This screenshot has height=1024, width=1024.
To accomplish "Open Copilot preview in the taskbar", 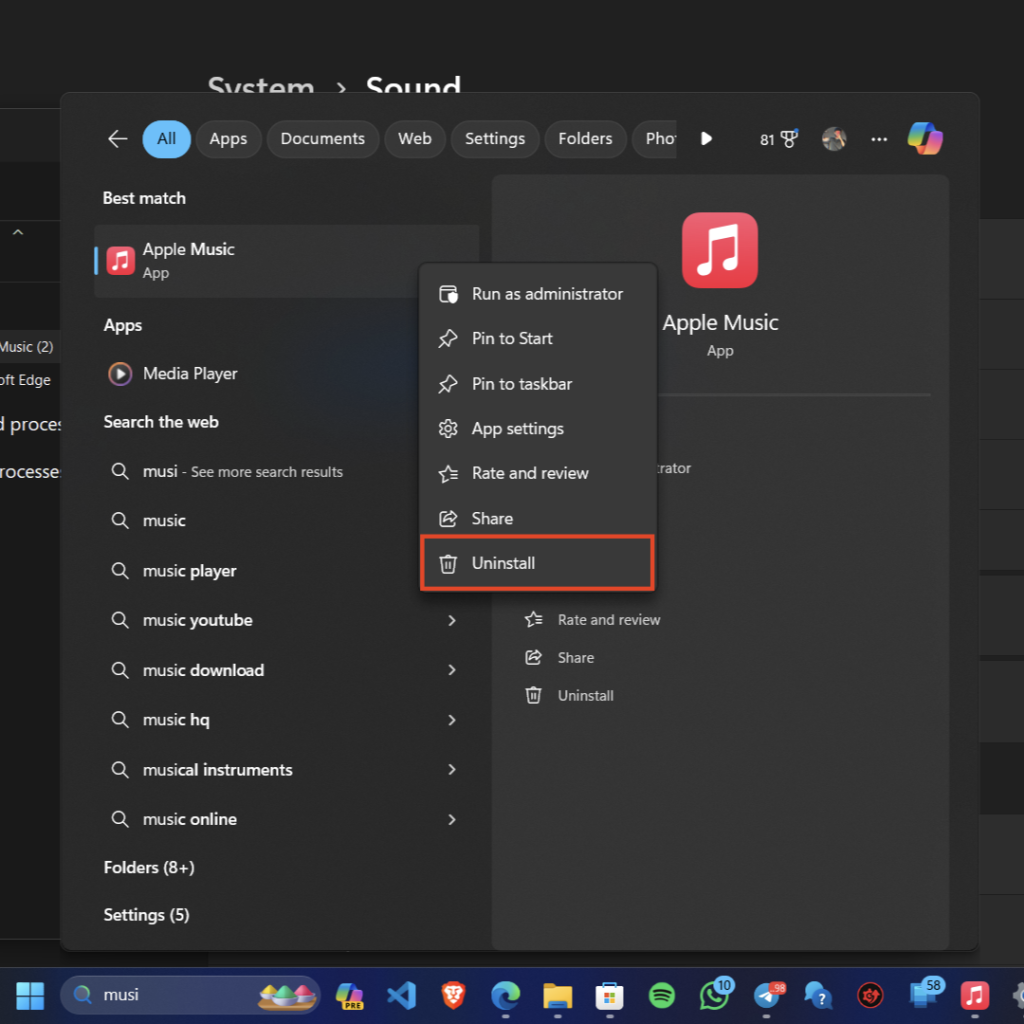I will (x=349, y=995).
